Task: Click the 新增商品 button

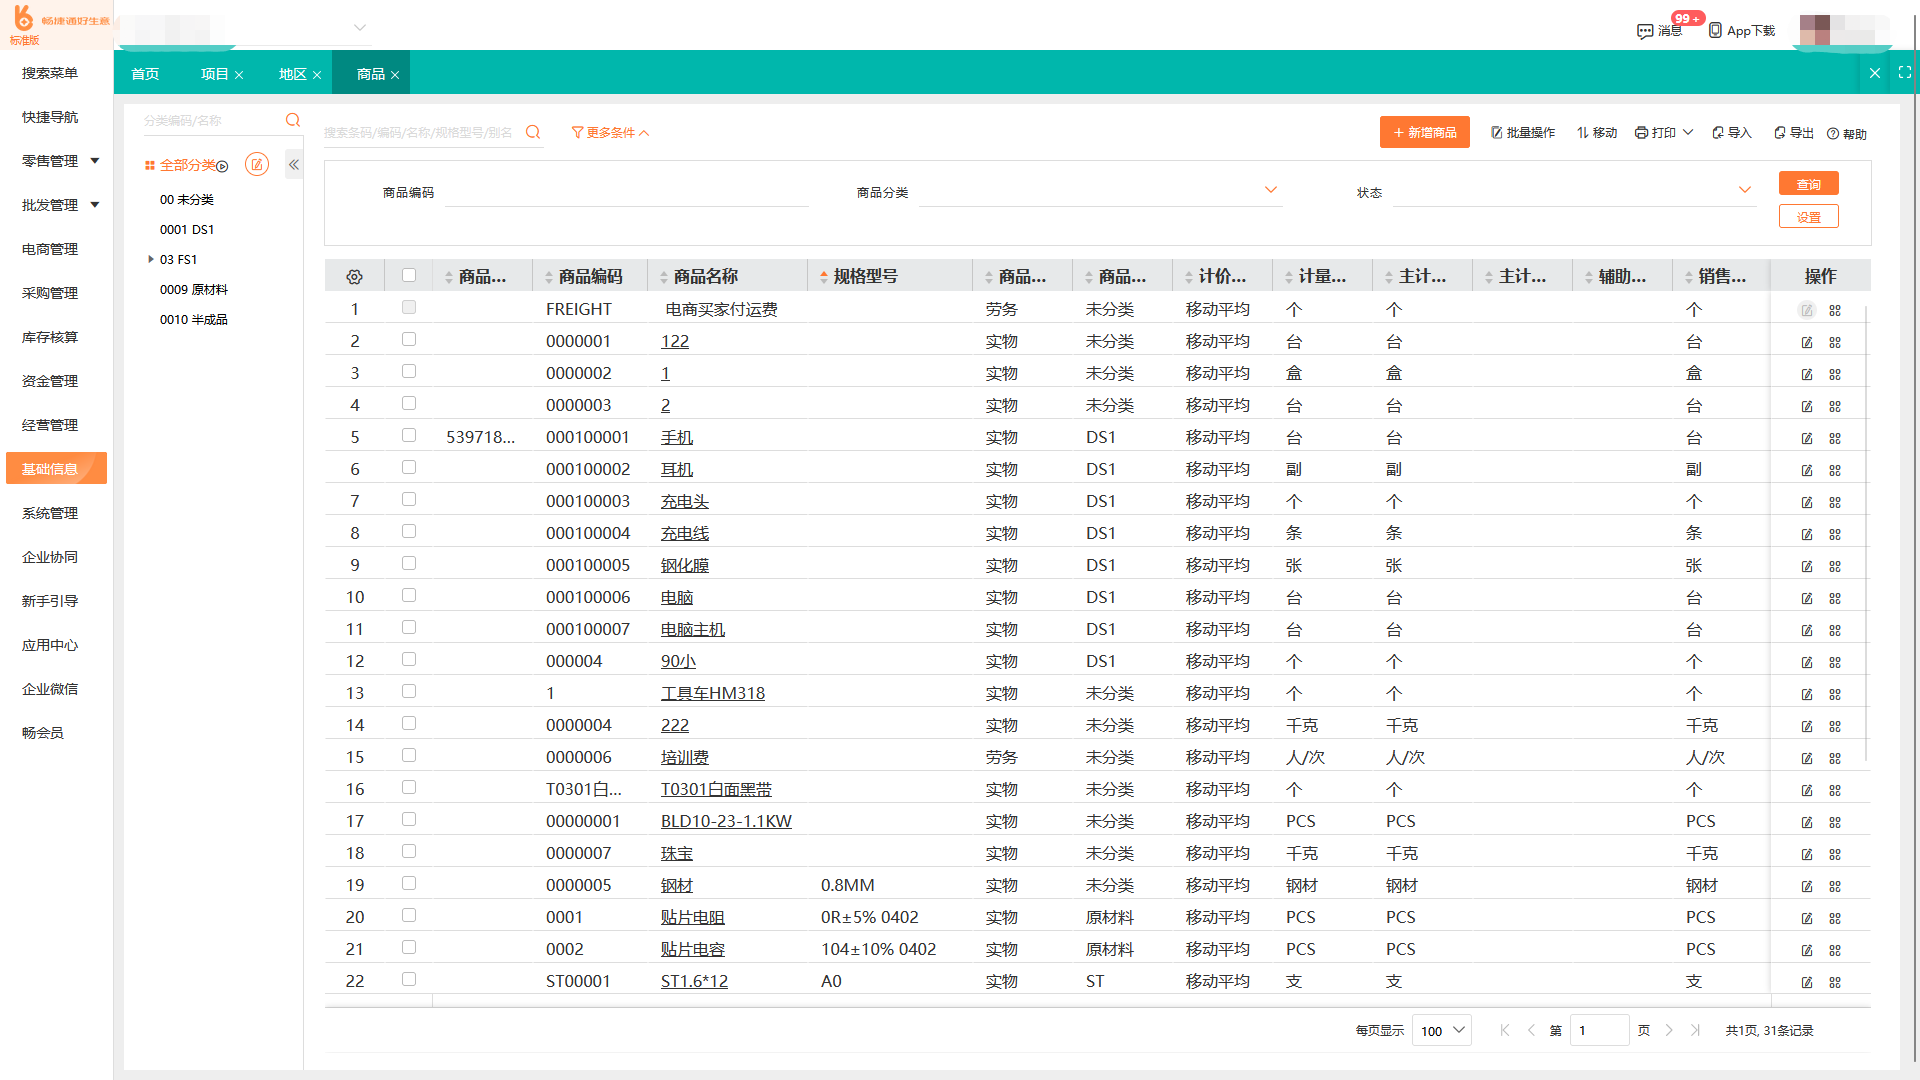Action: (x=1423, y=131)
